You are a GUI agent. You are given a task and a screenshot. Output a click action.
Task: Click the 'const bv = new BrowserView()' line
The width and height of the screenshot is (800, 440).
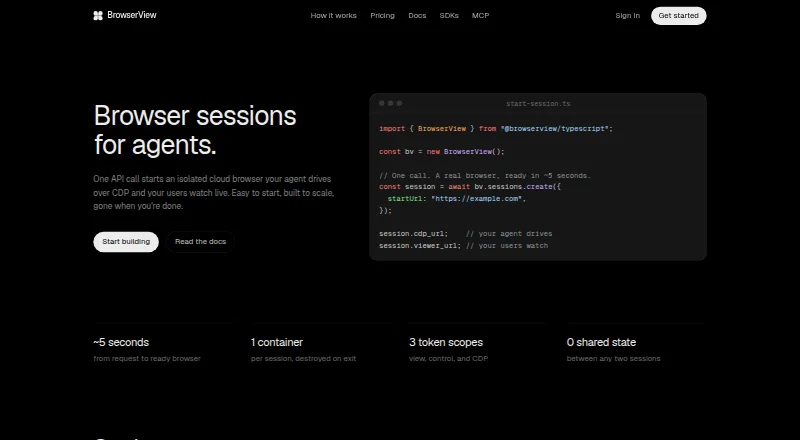click(x=442, y=152)
